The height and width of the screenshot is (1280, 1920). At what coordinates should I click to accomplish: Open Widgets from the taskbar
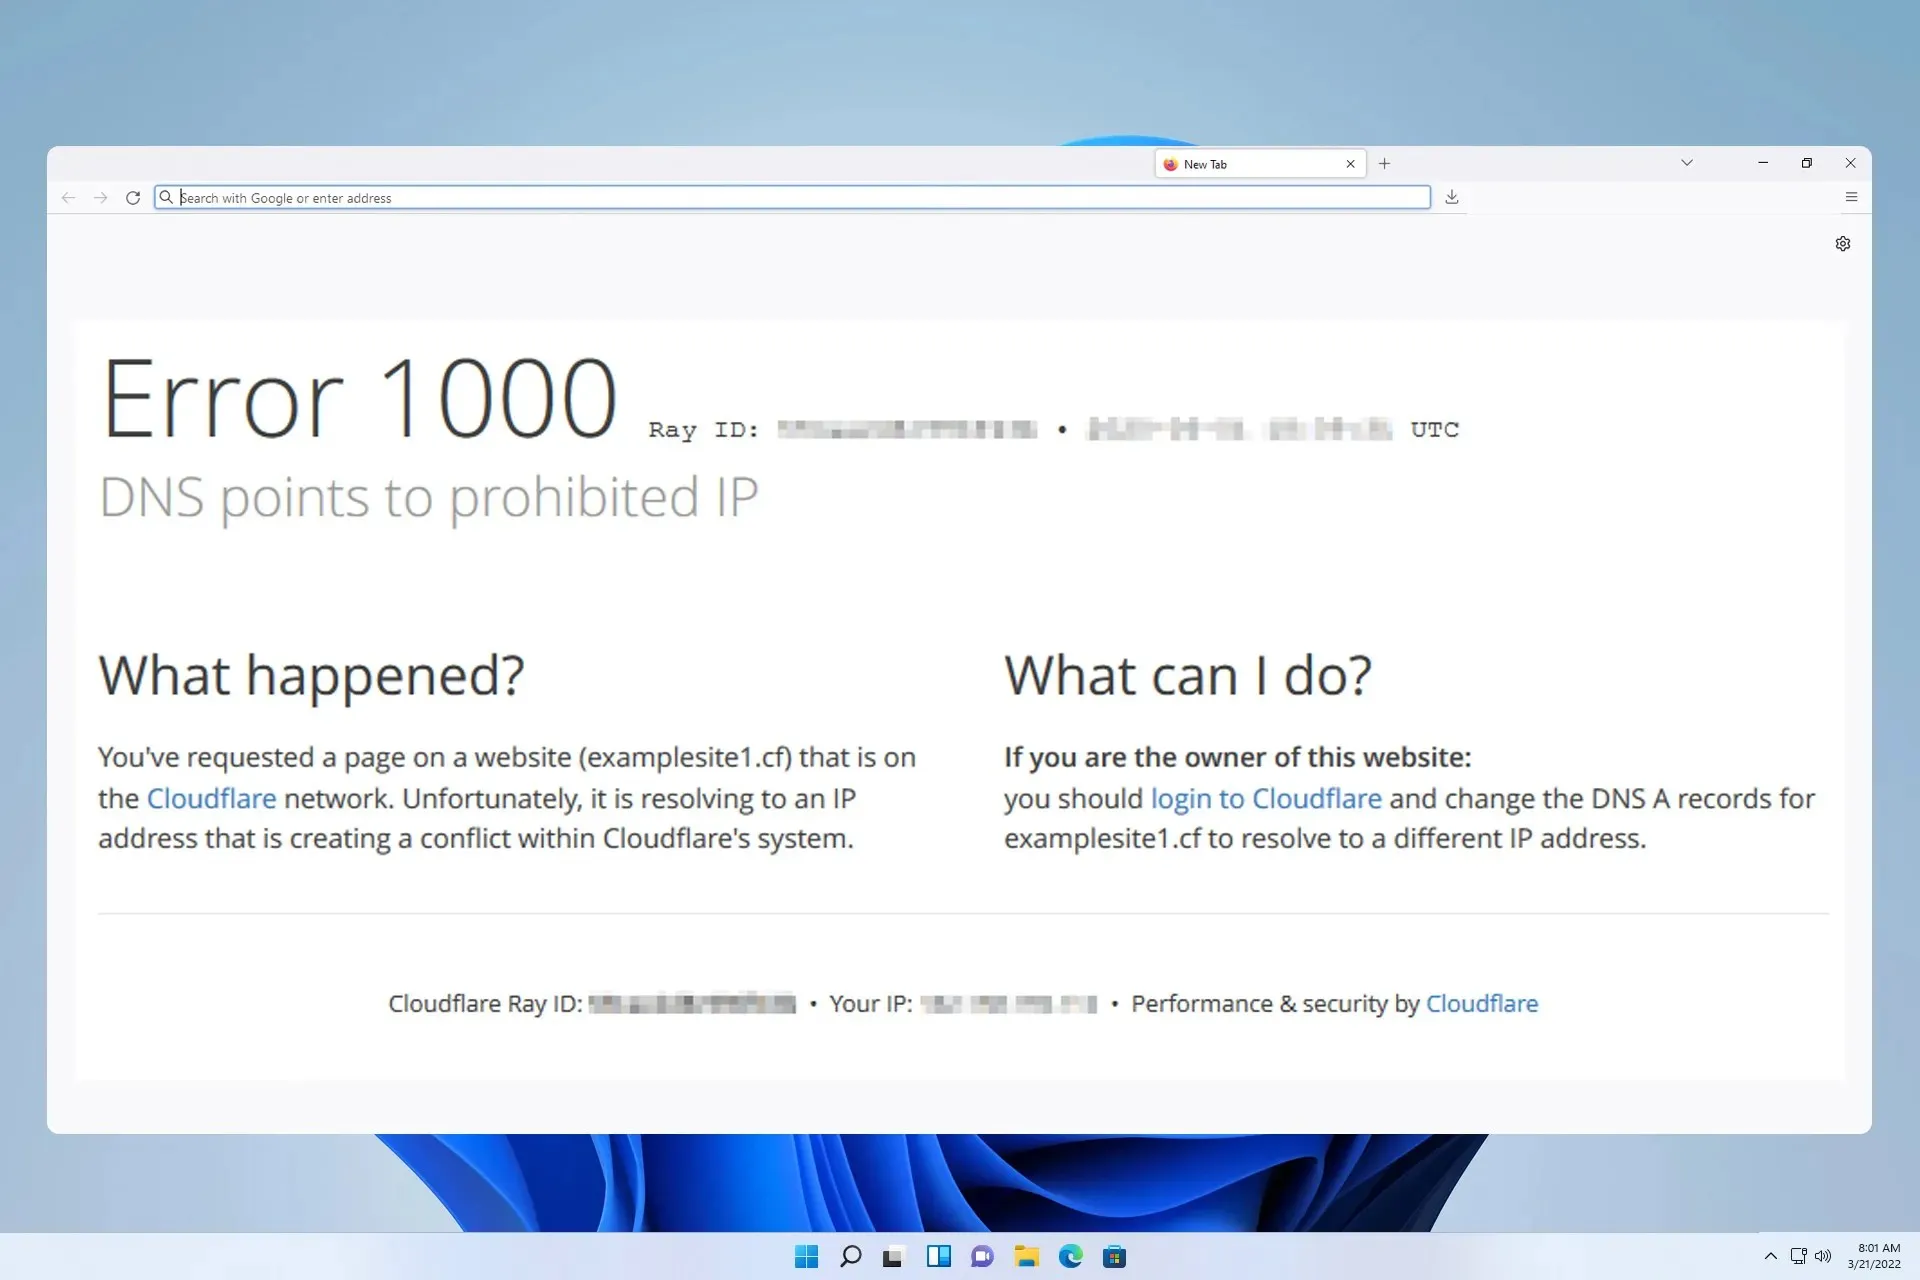coord(938,1257)
